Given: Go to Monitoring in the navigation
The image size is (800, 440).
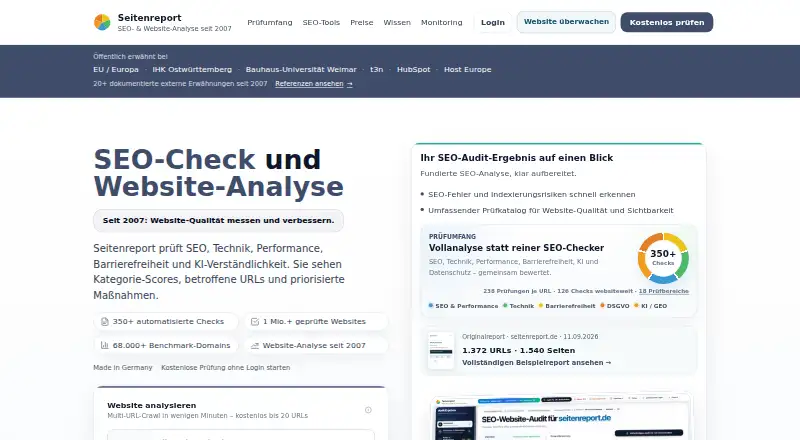Looking at the screenshot, I should click(x=441, y=22).
